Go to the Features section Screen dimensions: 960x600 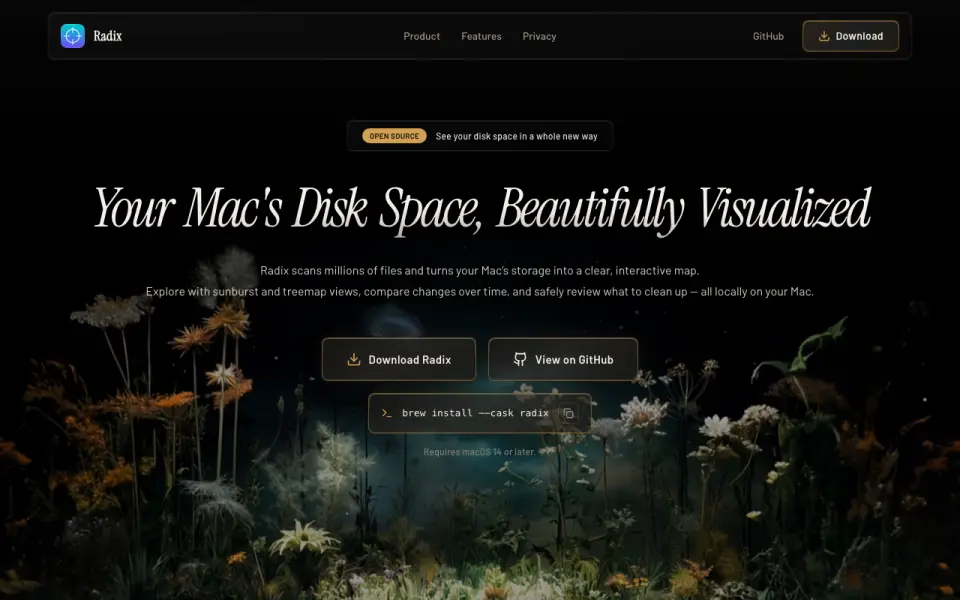481,36
